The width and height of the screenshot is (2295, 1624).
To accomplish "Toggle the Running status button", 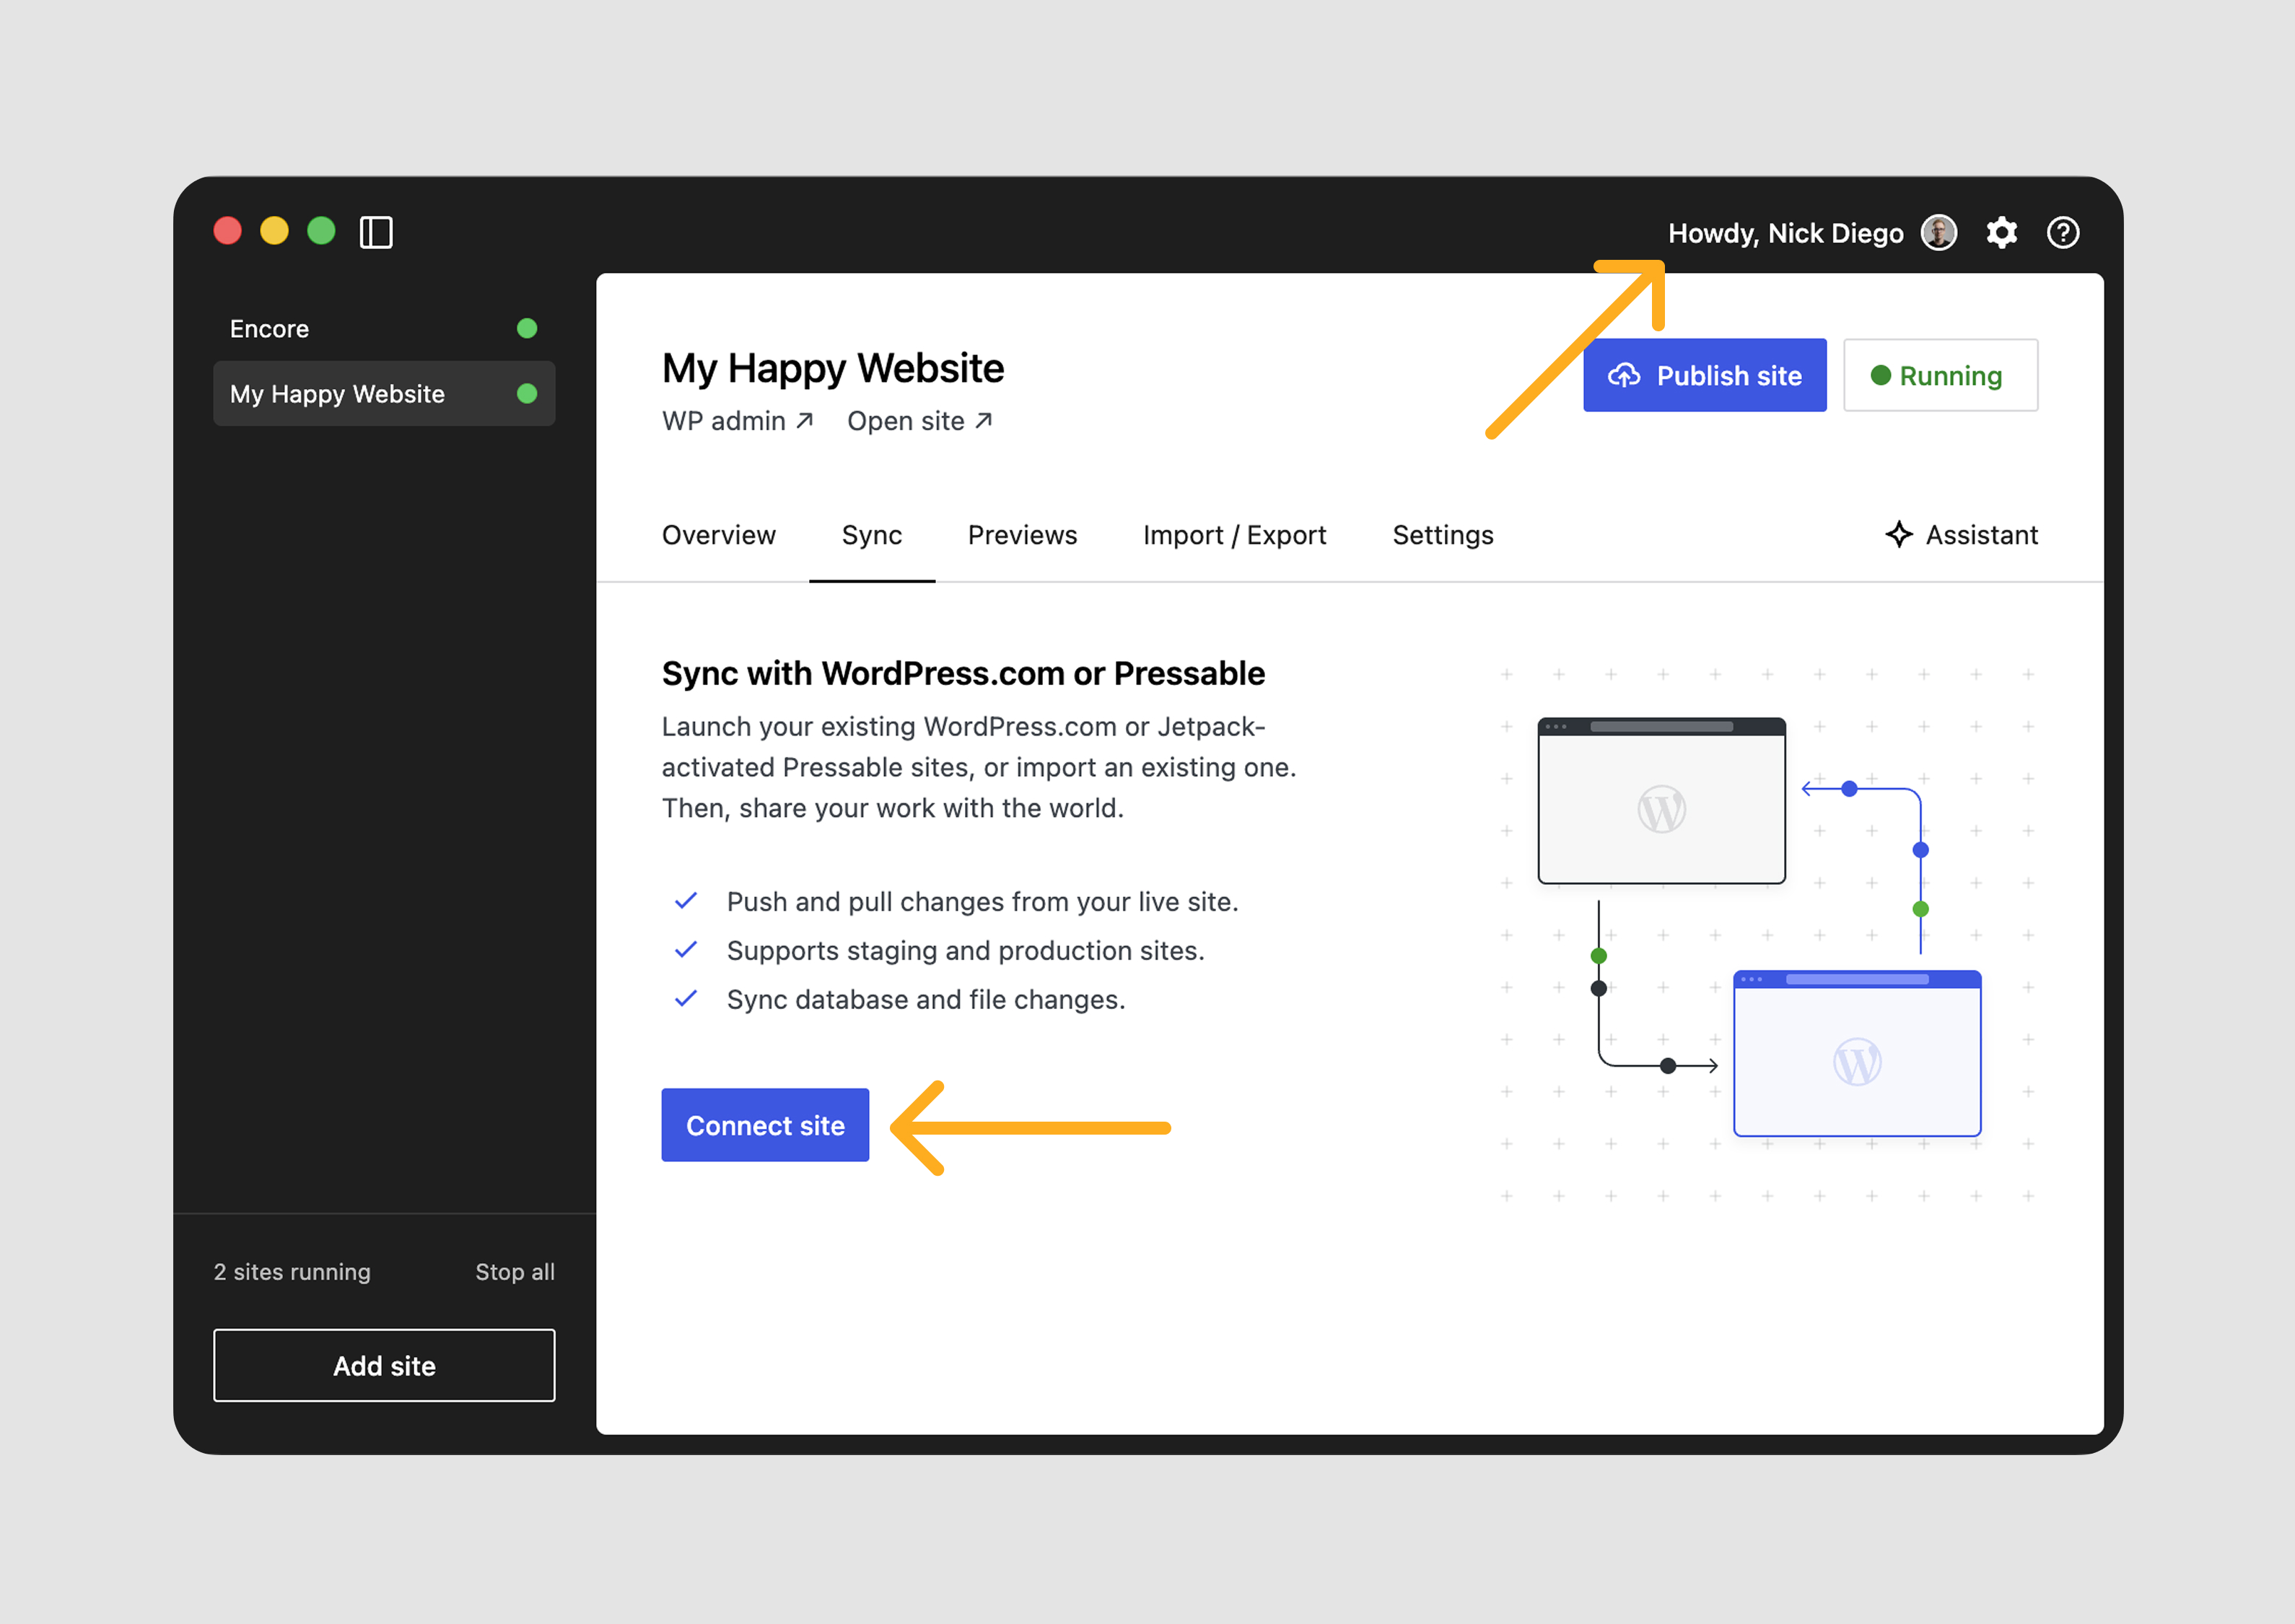I will (1939, 376).
